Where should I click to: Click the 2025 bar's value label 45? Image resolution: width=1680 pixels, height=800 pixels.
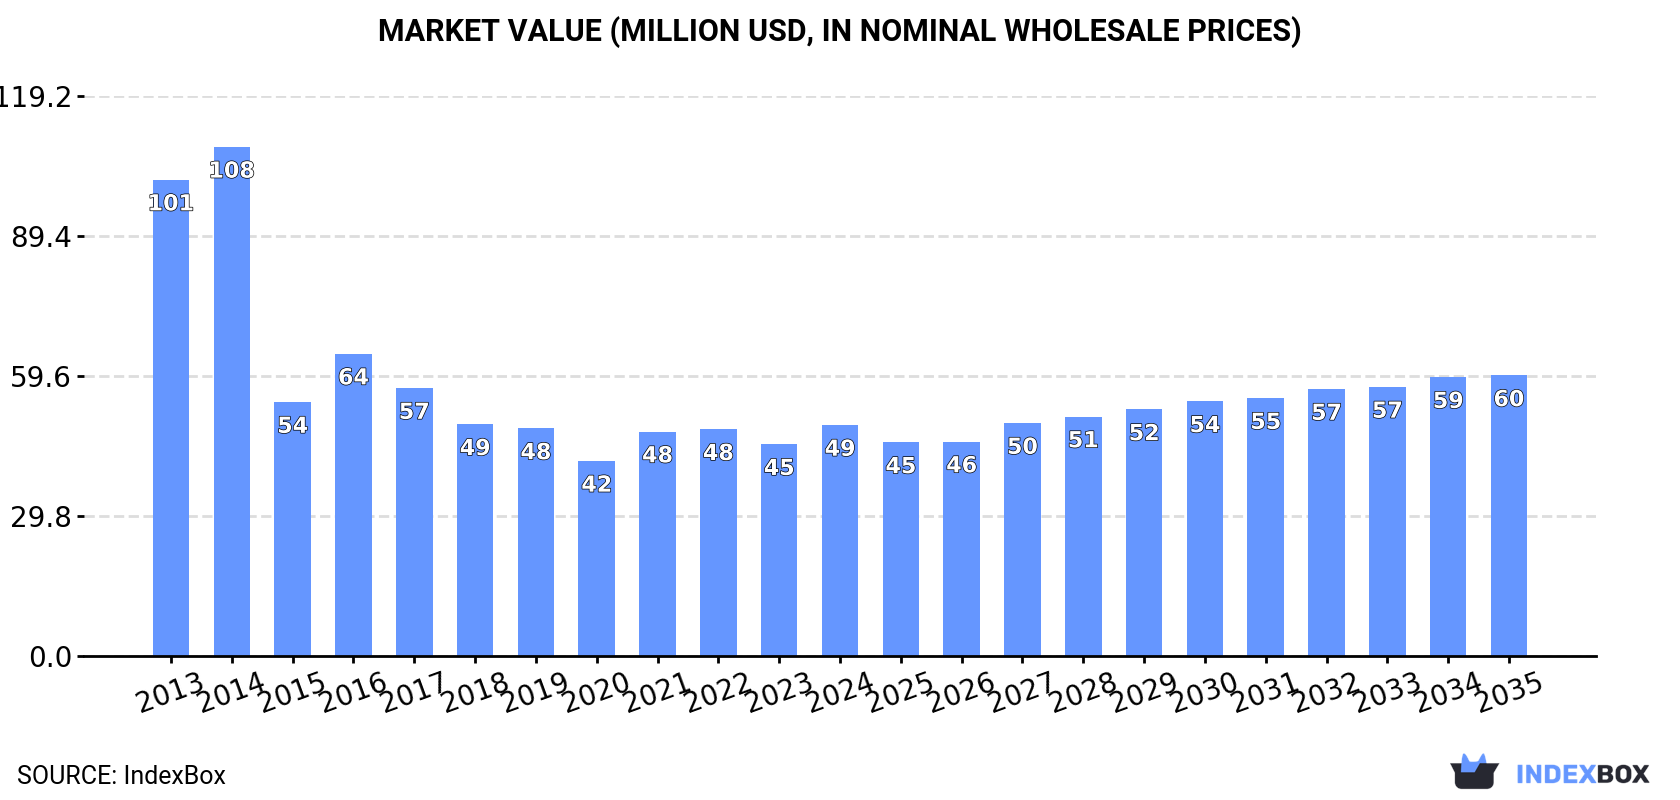point(900,465)
